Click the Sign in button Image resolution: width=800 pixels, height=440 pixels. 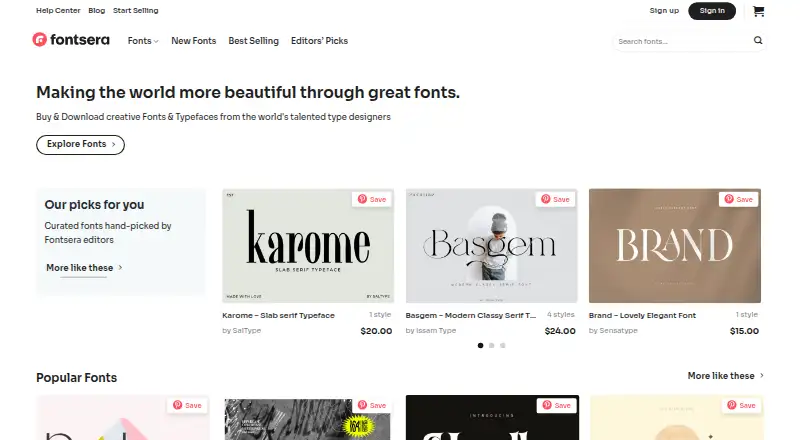(712, 11)
